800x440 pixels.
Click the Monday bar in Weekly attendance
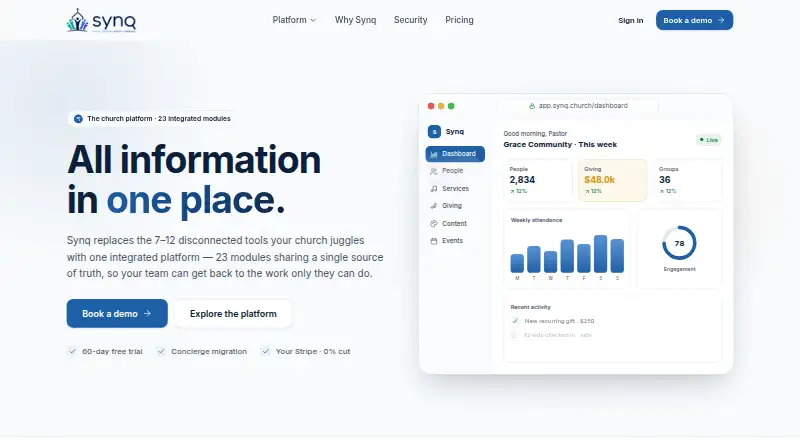[517, 263]
